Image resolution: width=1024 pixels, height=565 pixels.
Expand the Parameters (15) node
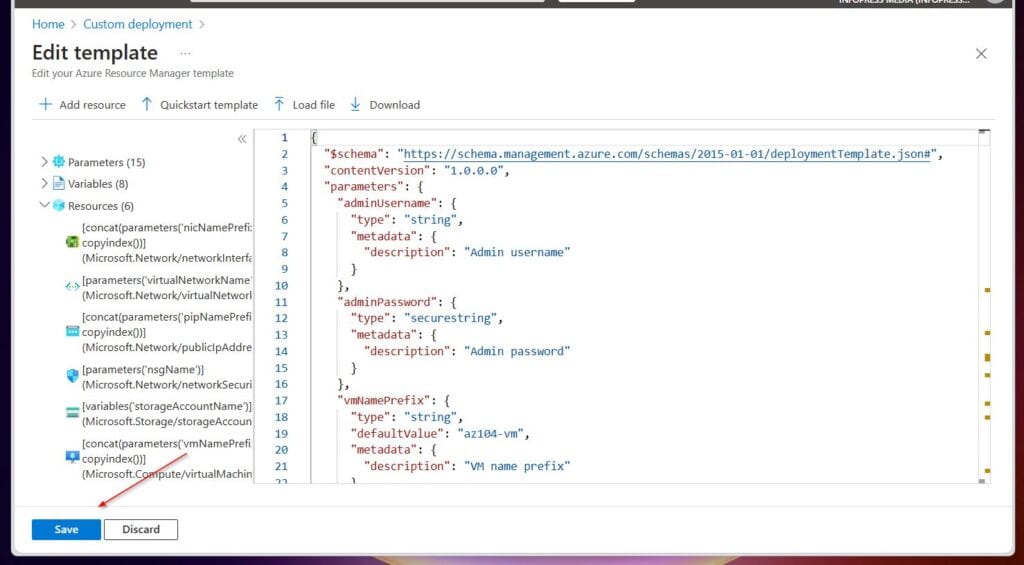click(x=44, y=161)
